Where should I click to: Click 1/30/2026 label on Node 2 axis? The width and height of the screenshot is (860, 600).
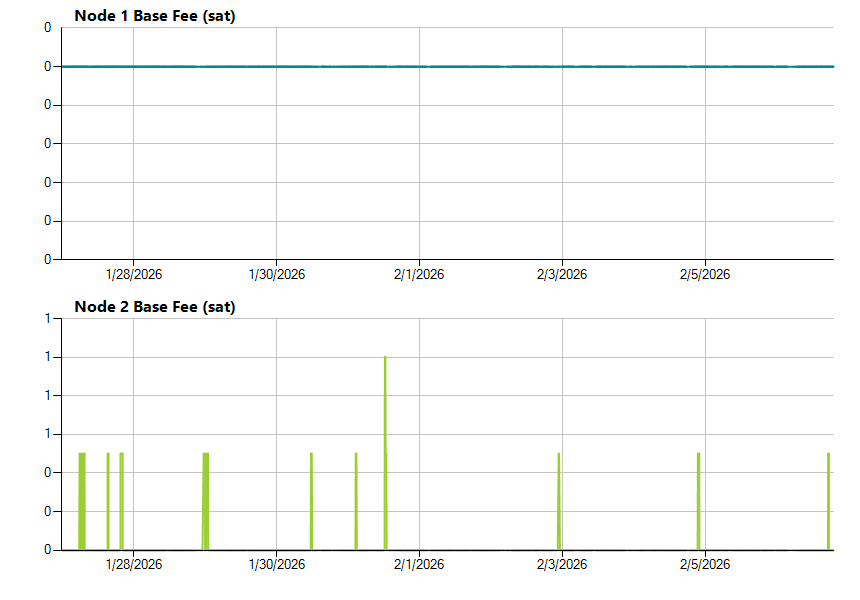pyautogui.click(x=276, y=565)
